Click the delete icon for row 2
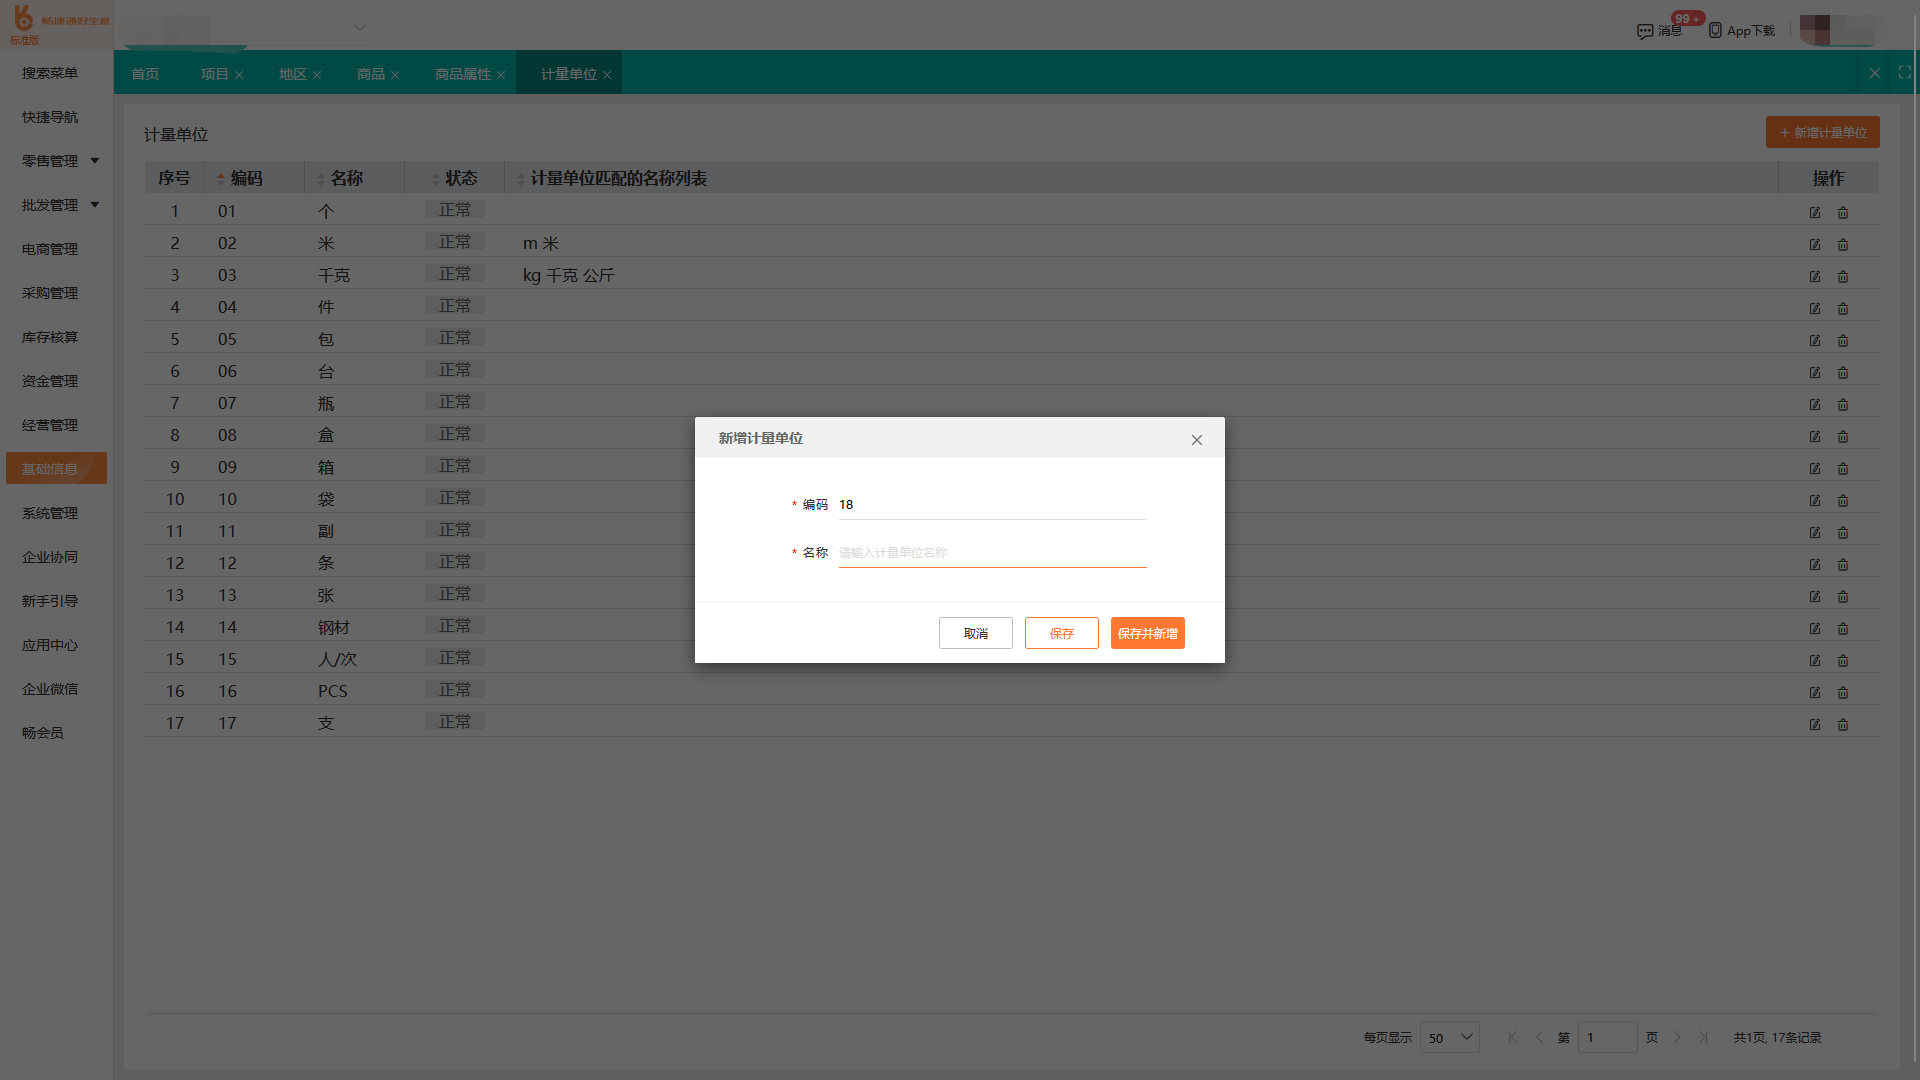 [1844, 244]
